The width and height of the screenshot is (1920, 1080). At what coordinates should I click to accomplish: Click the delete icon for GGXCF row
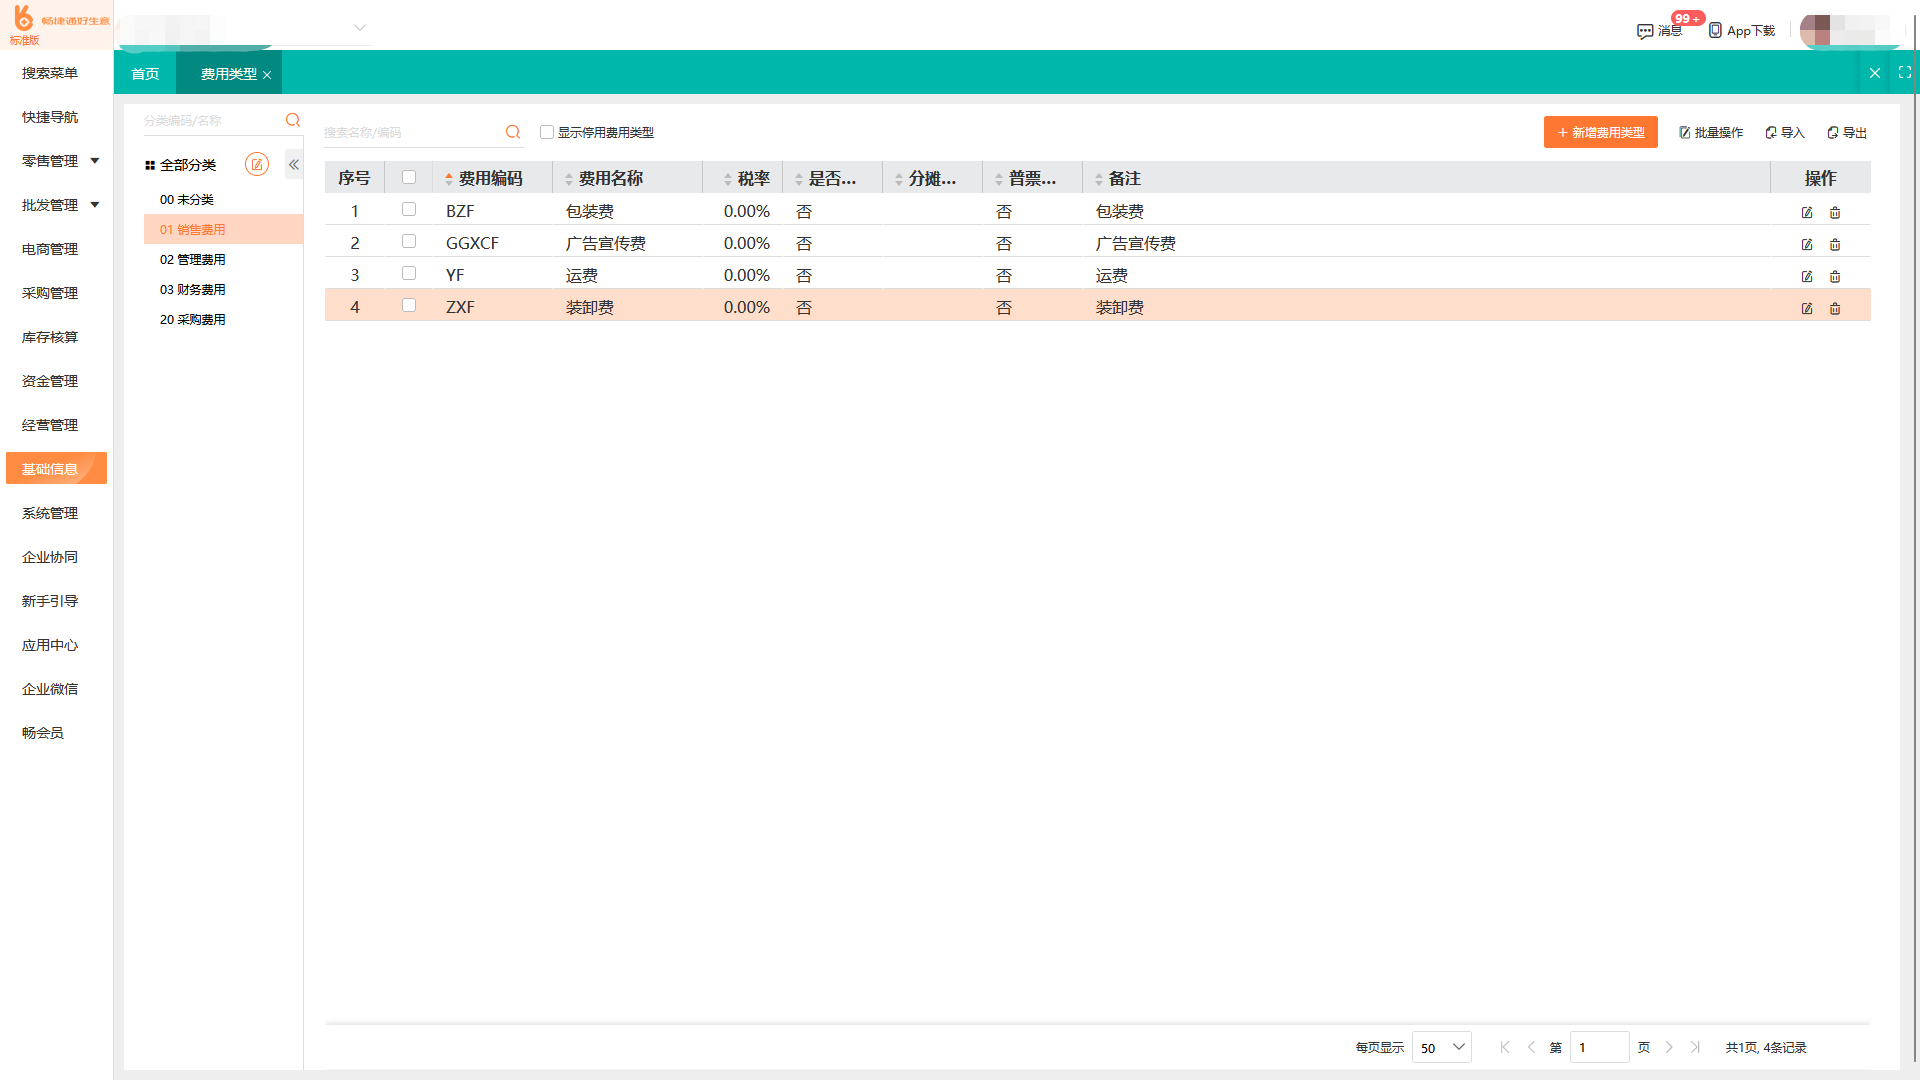[x=1836, y=244]
